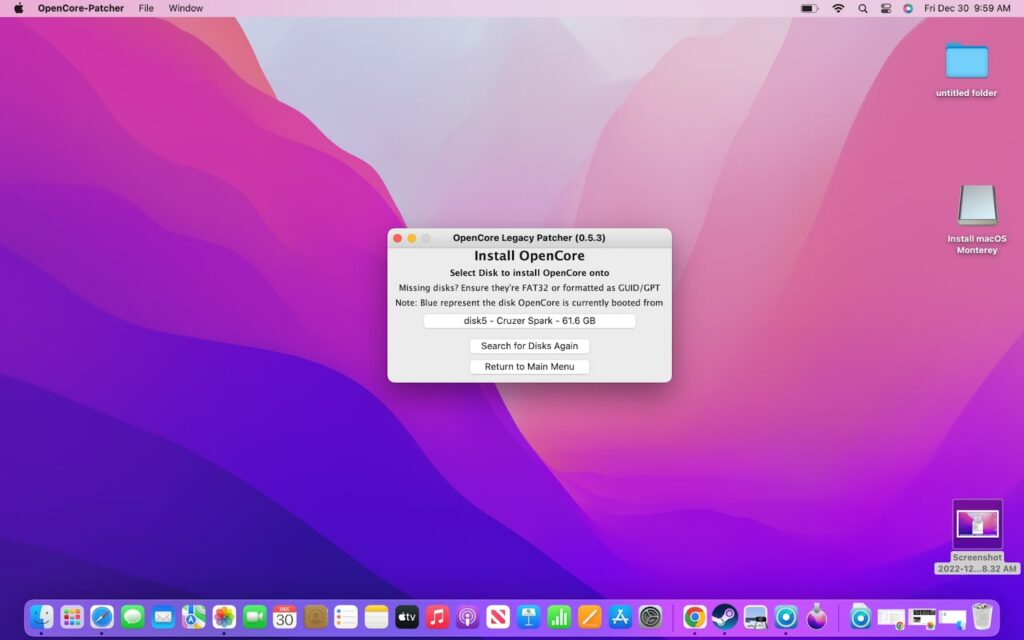The height and width of the screenshot is (640, 1024).
Task: Open the Trash in the Dock
Action: tap(982, 616)
